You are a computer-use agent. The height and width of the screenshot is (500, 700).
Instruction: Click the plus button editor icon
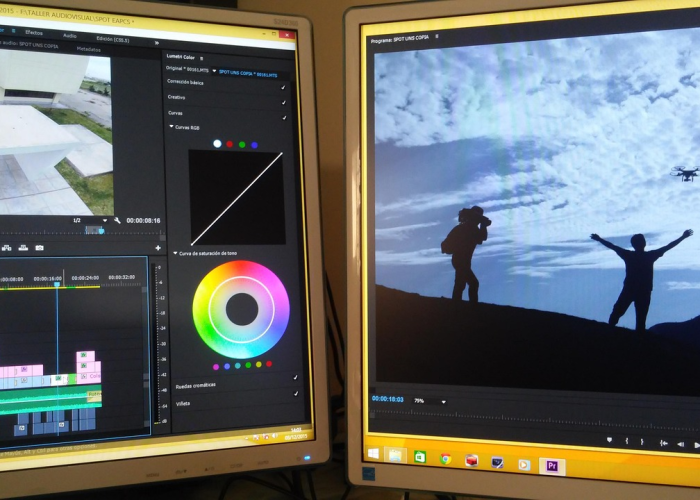[x=157, y=247]
